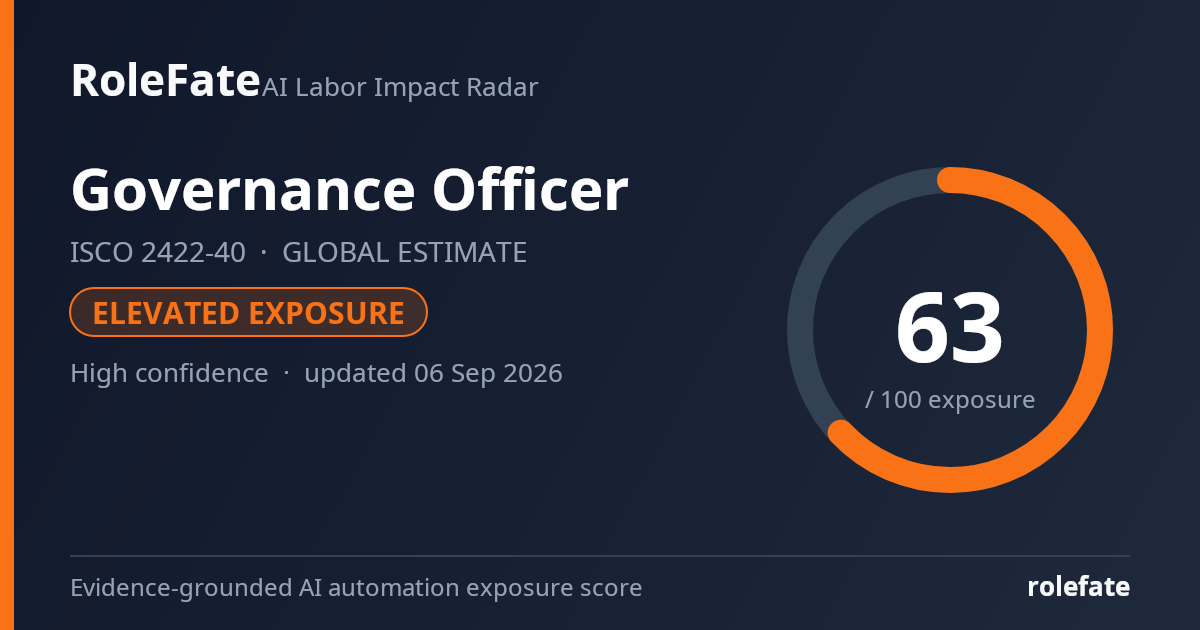Click the center of the circular gauge

click(x=950, y=330)
